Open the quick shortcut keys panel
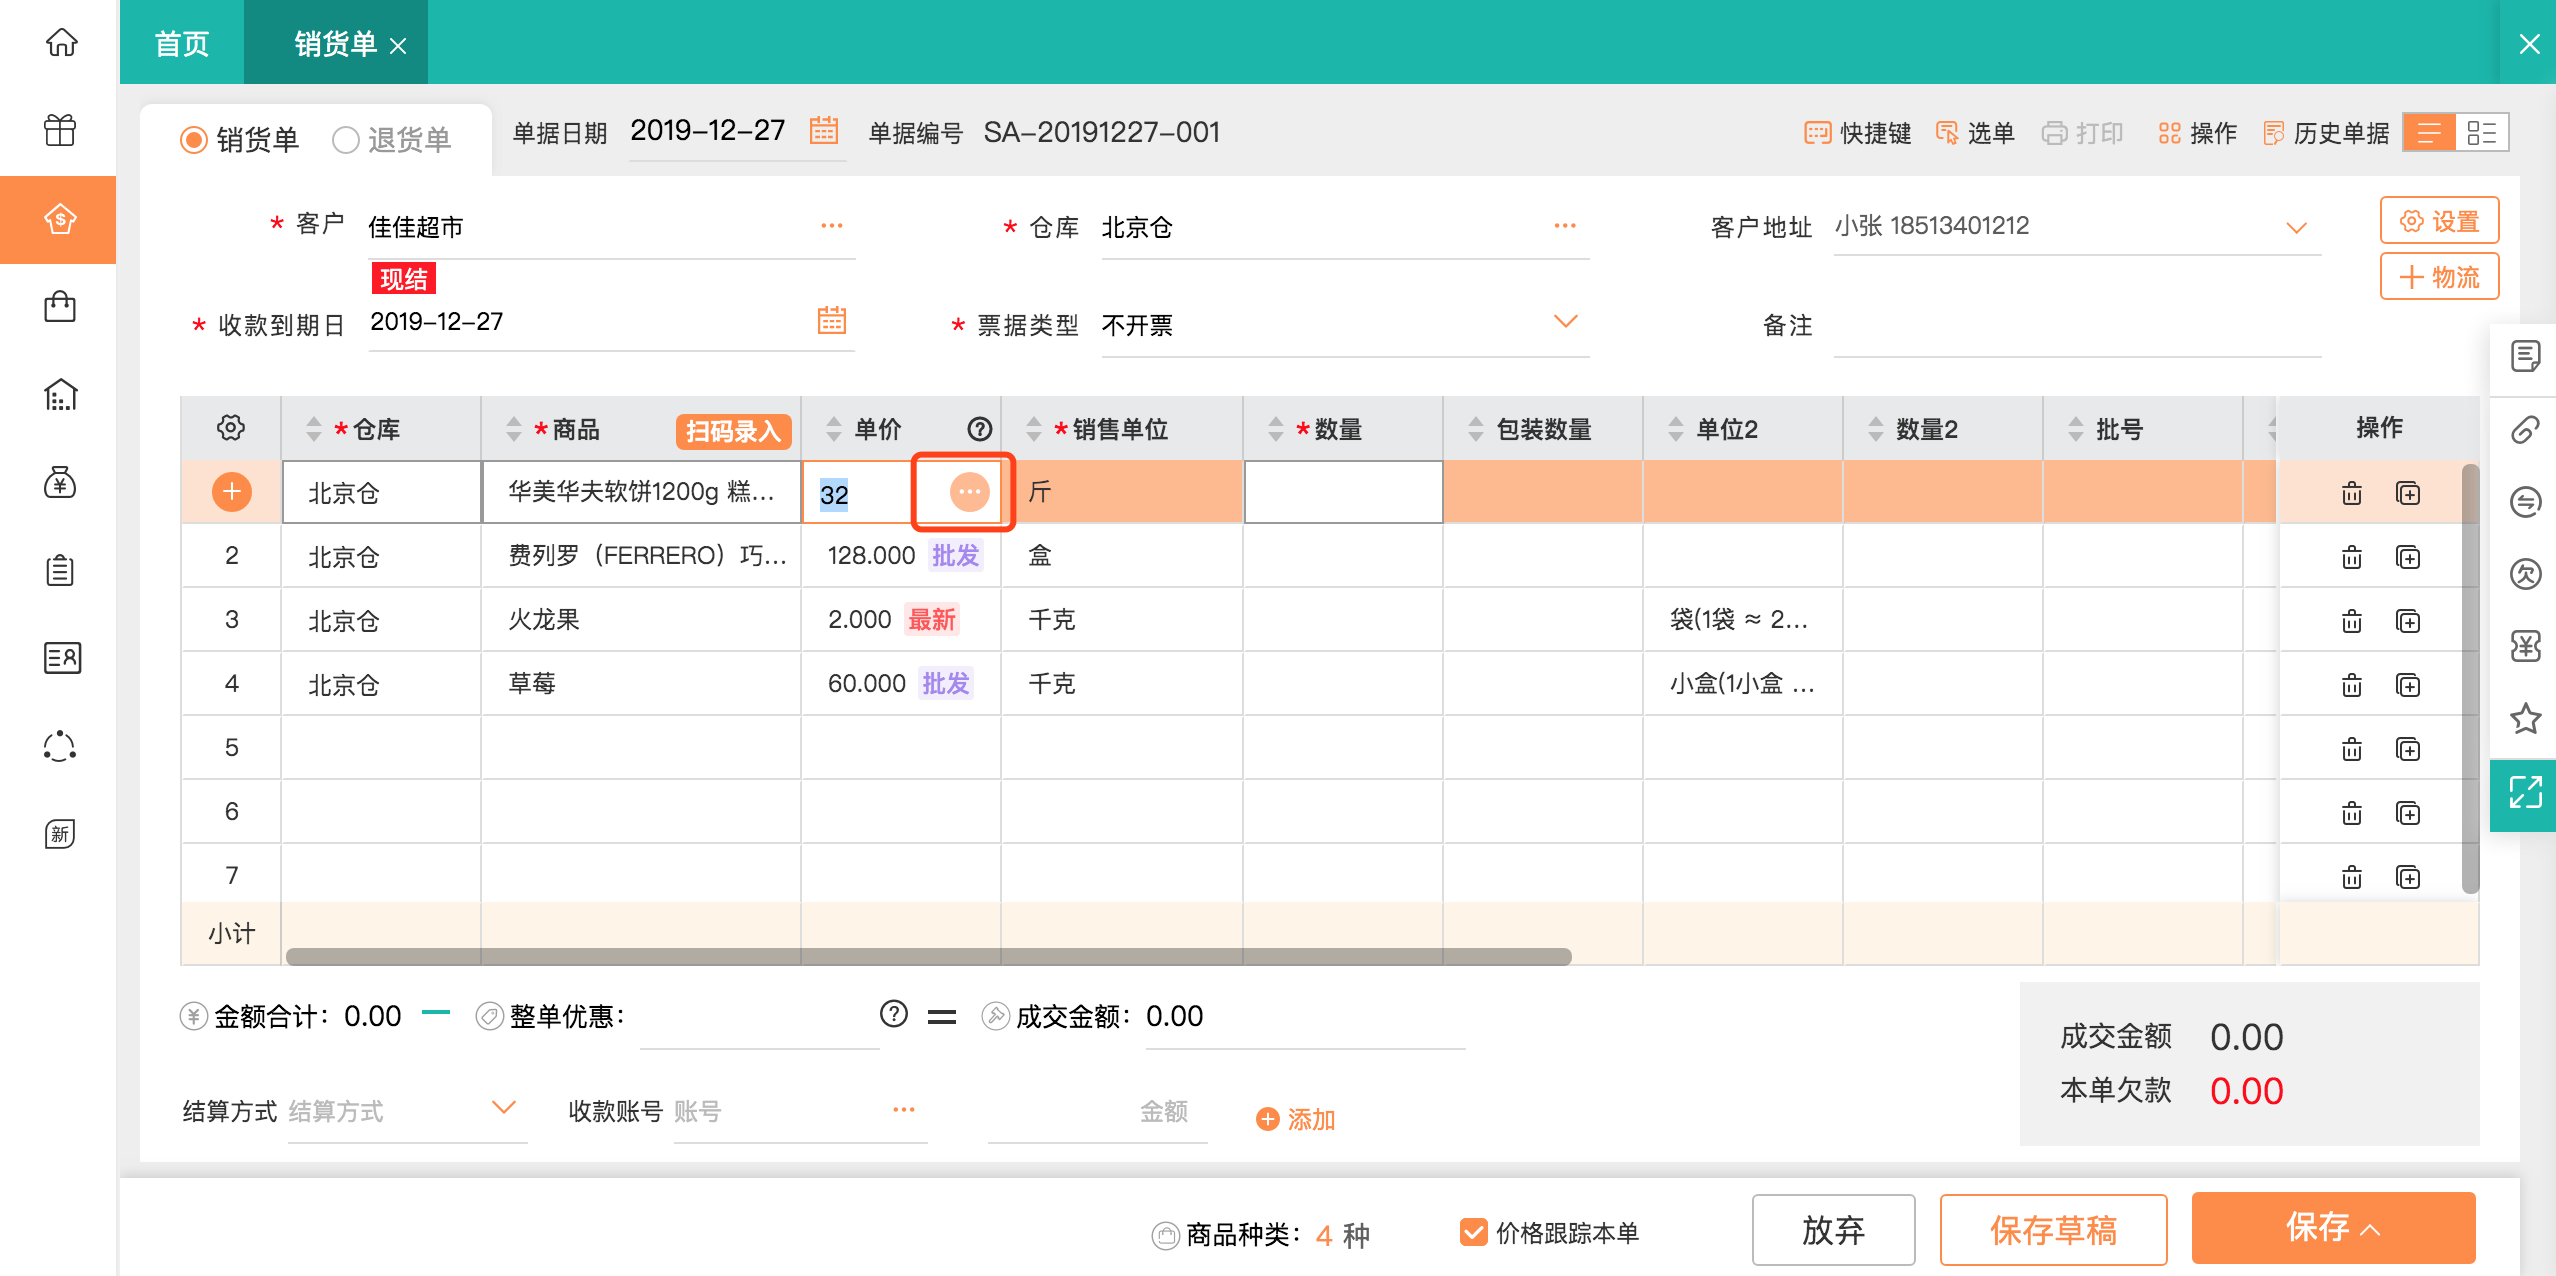 click(1857, 134)
